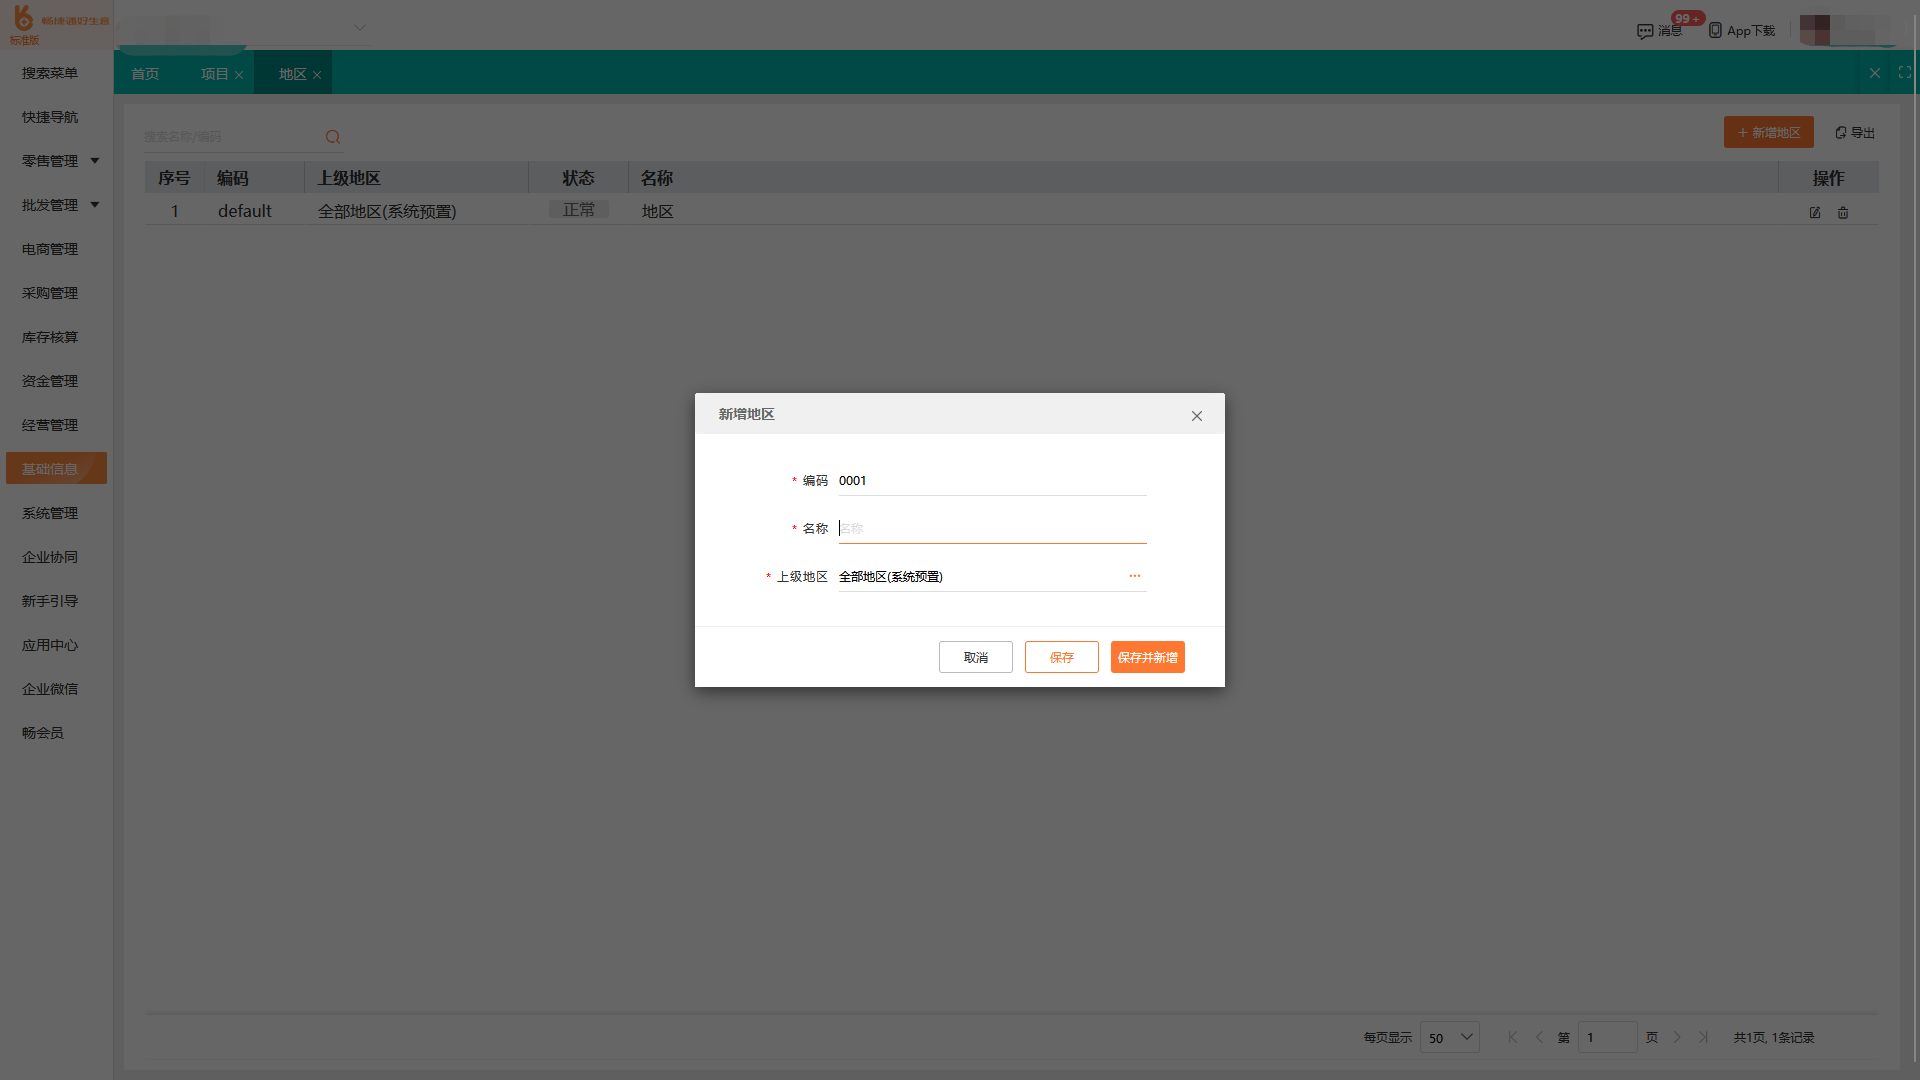Select rows-per-page 50 dropdown
This screenshot has width=1920, height=1080.
pyautogui.click(x=1449, y=1036)
